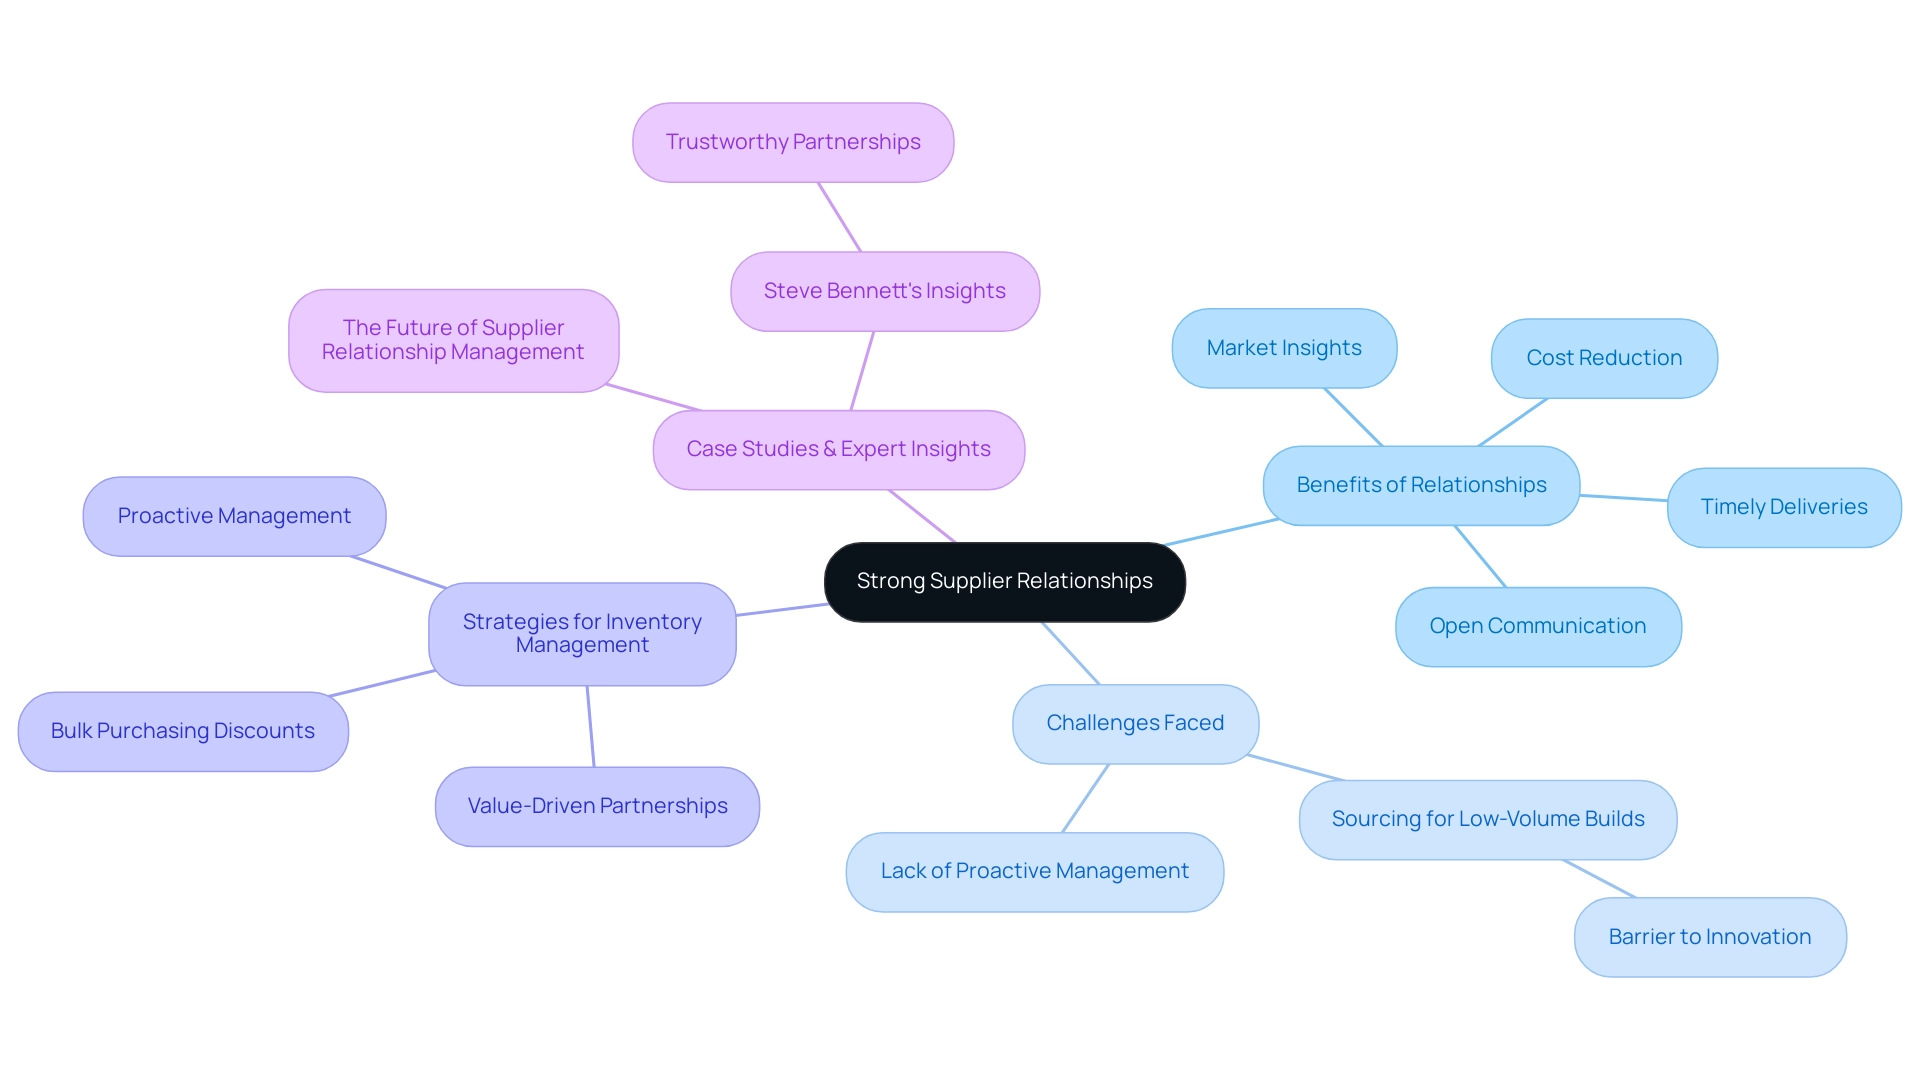1920x1083 pixels.
Task: Select the Value-Driven Partnerships node
Action: coord(599,805)
